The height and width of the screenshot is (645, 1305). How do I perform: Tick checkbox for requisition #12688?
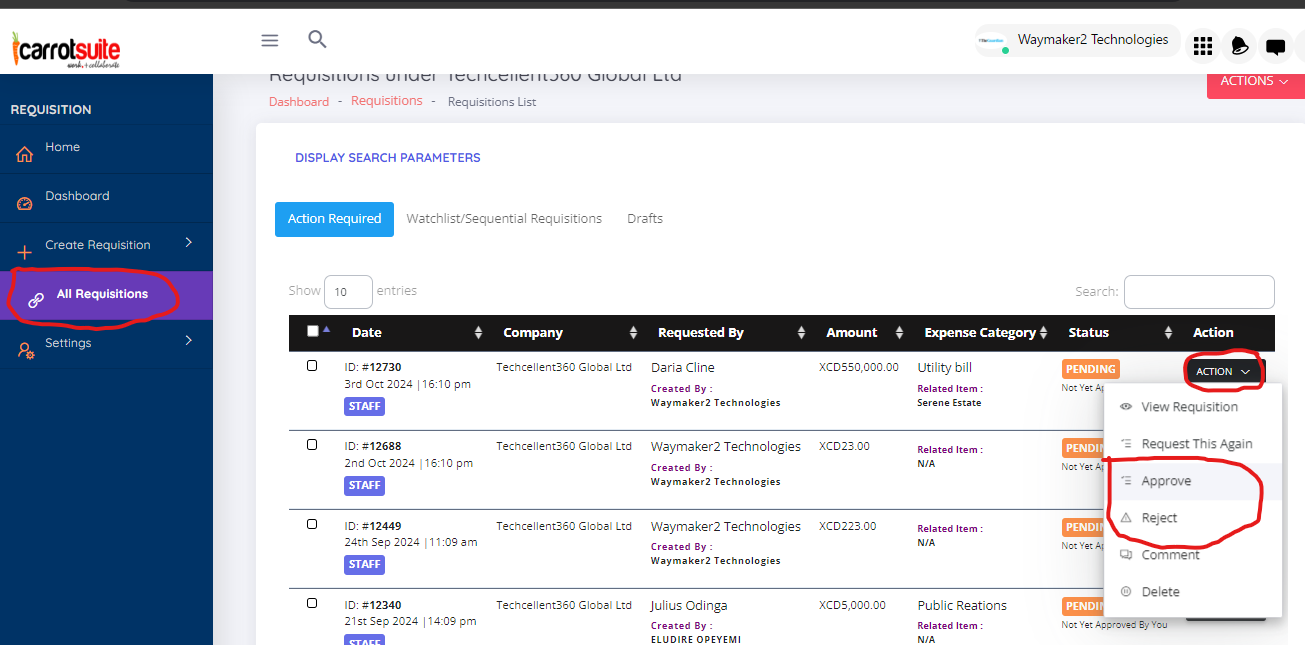point(312,445)
